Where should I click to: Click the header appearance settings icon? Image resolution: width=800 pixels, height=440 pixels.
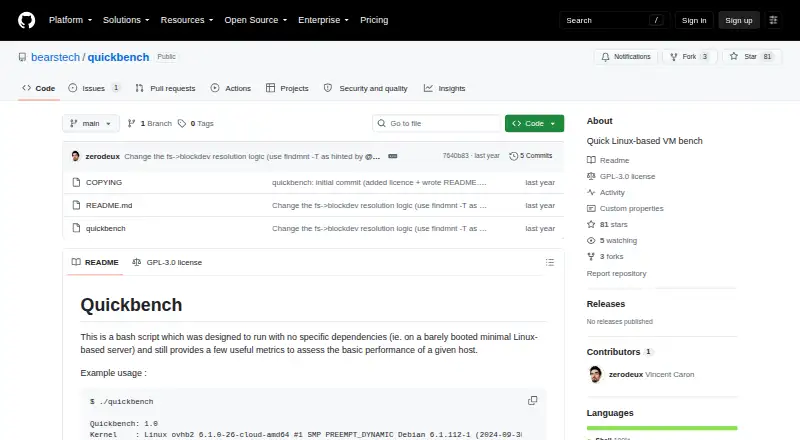click(x=773, y=20)
